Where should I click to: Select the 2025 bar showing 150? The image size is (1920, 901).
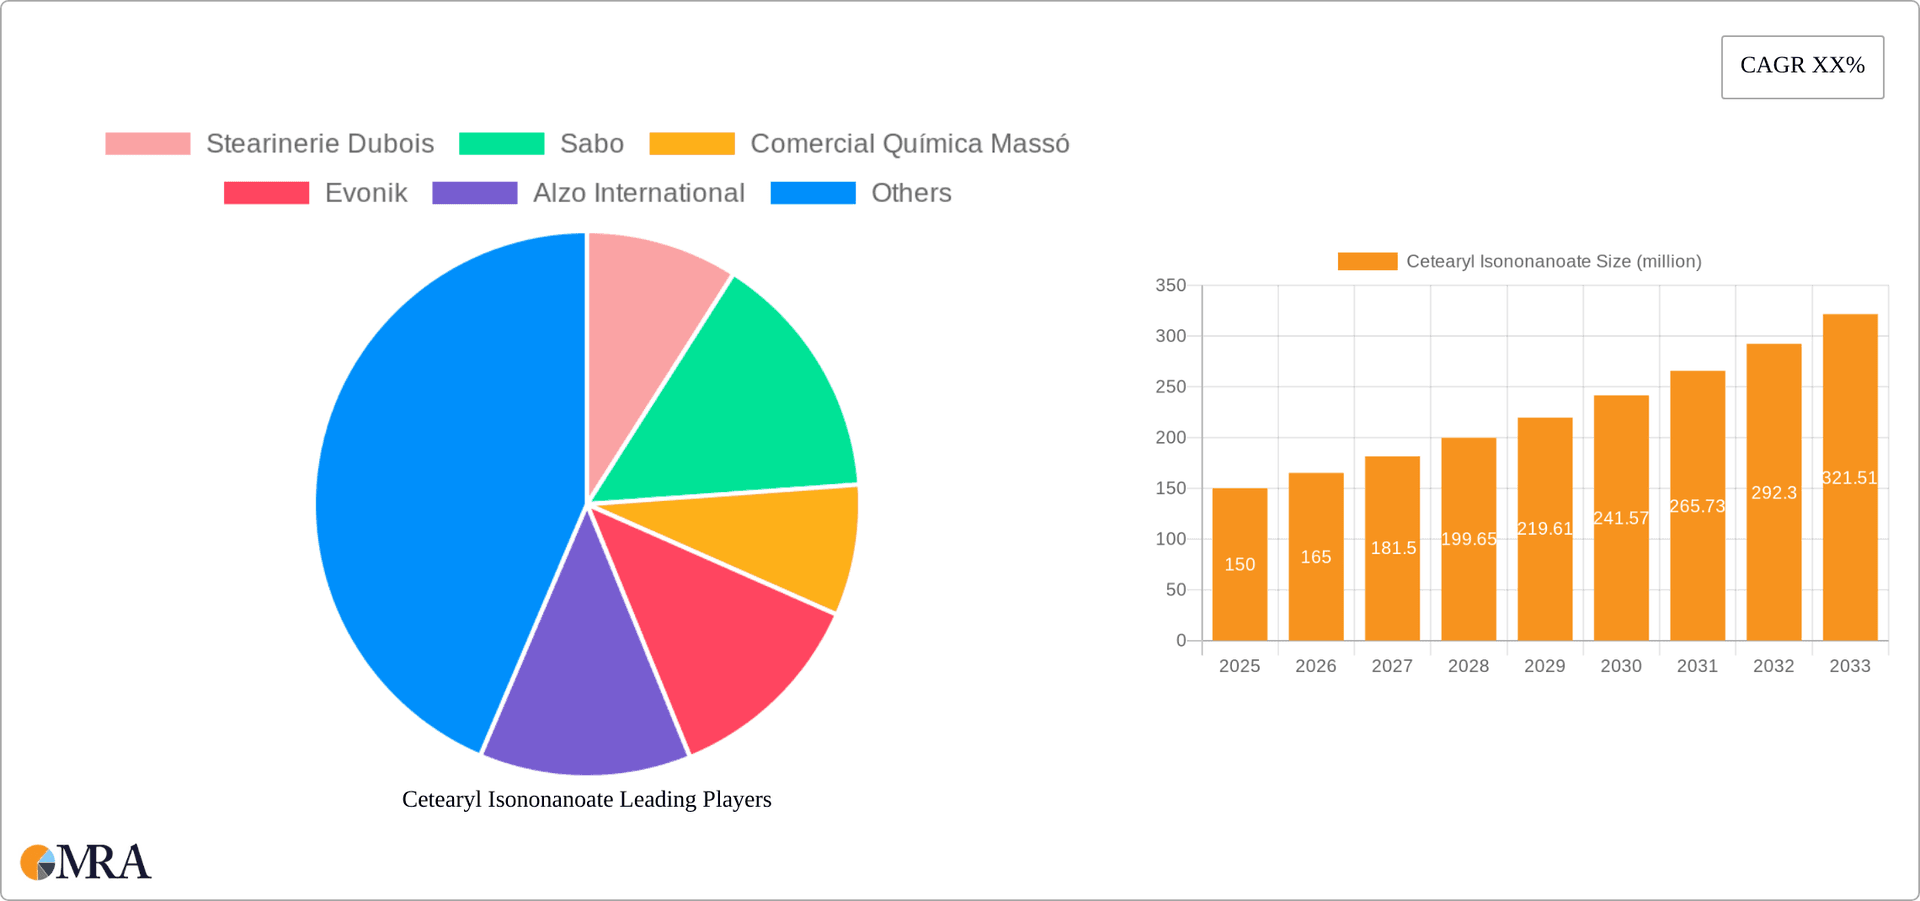tap(1239, 565)
